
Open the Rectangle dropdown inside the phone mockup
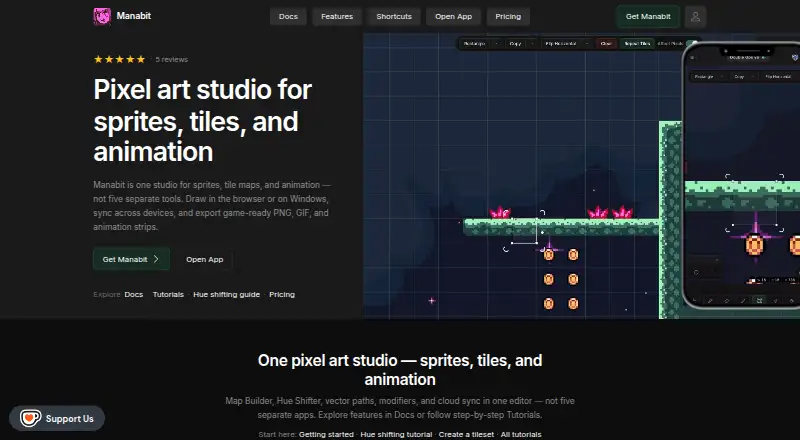[x=709, y=77]
